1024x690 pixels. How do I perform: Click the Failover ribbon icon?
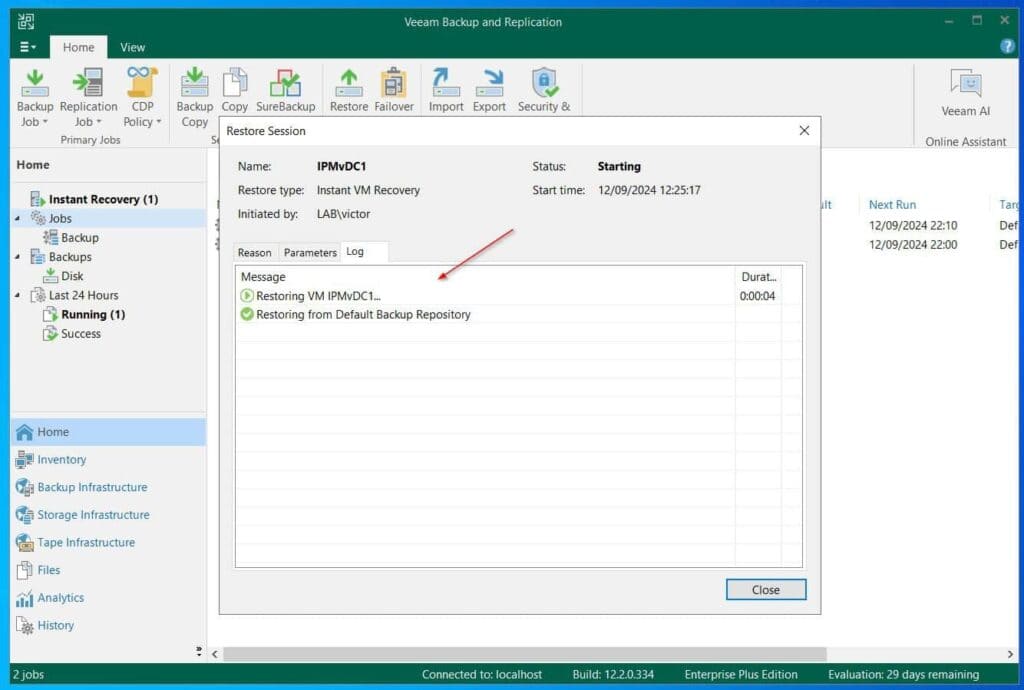click(394, 90)
